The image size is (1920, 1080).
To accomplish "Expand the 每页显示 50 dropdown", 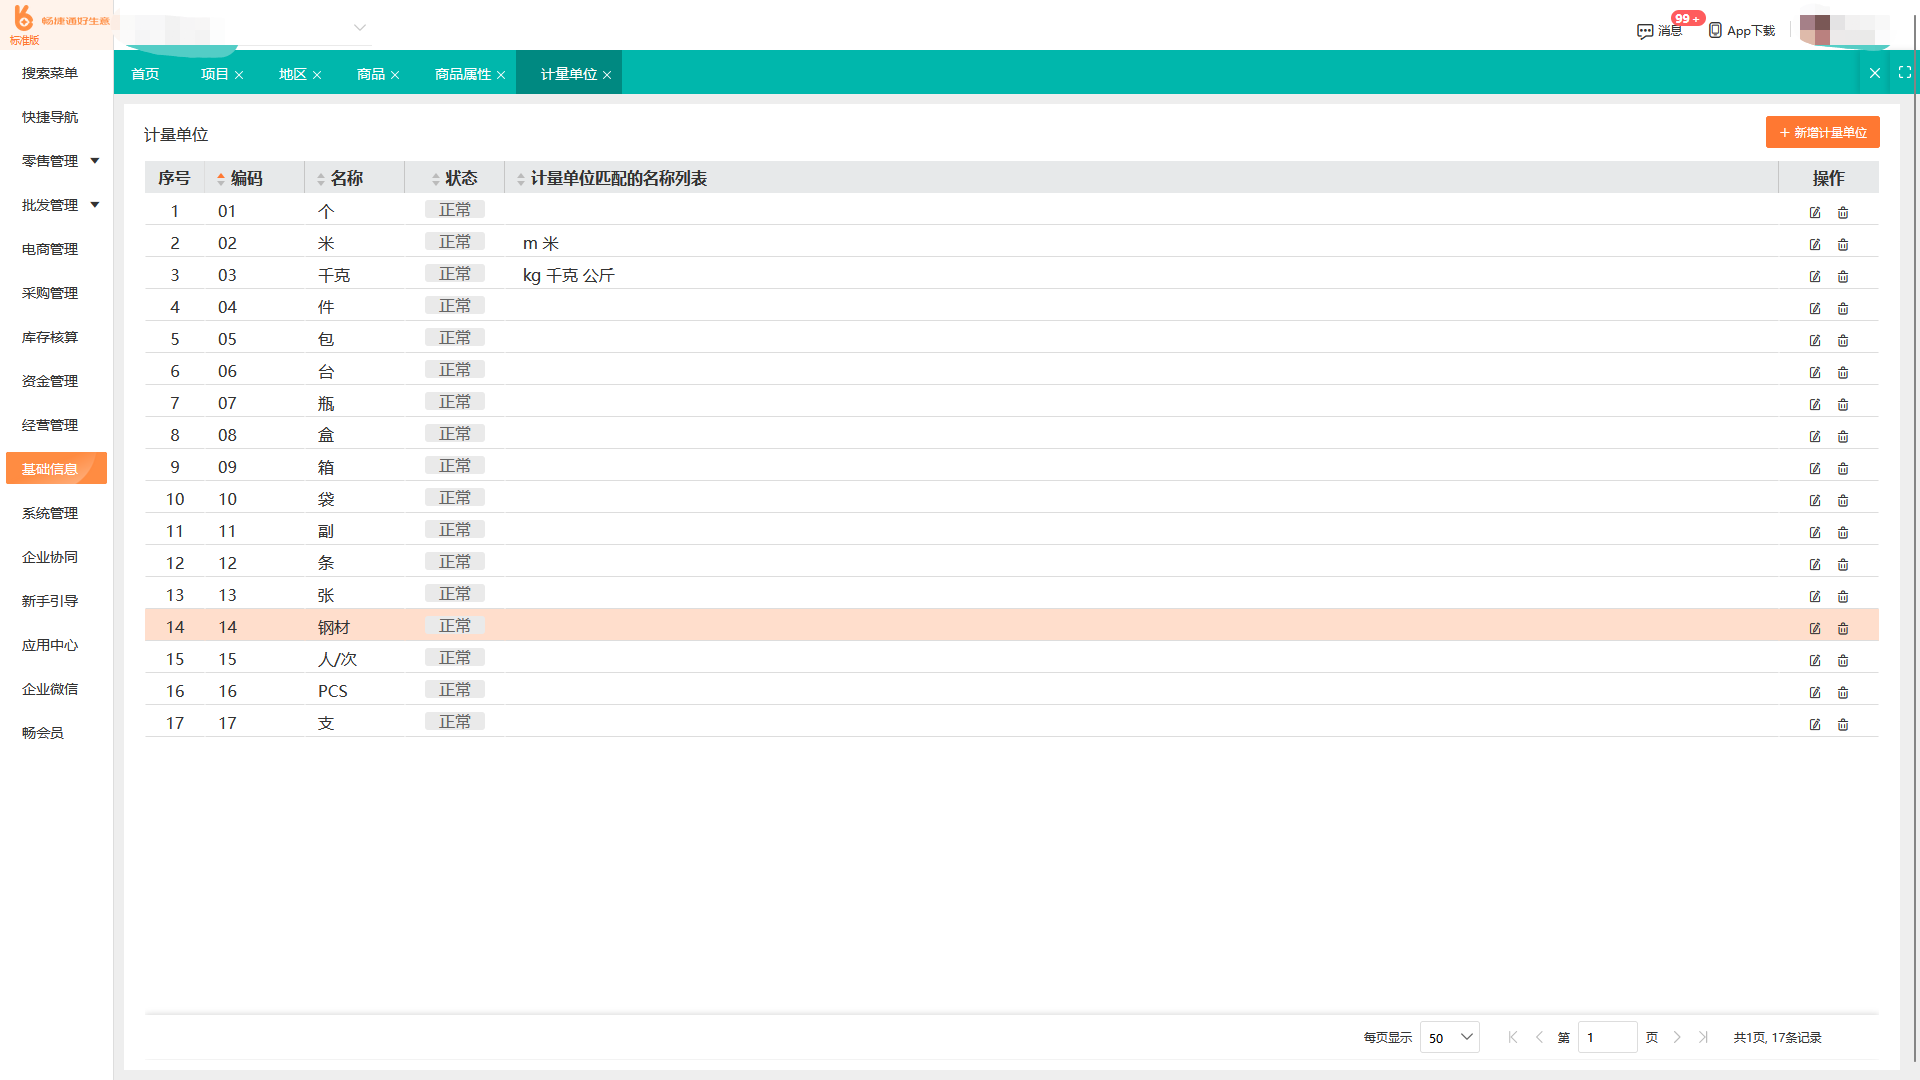I will click(x=1449, y=1036).
